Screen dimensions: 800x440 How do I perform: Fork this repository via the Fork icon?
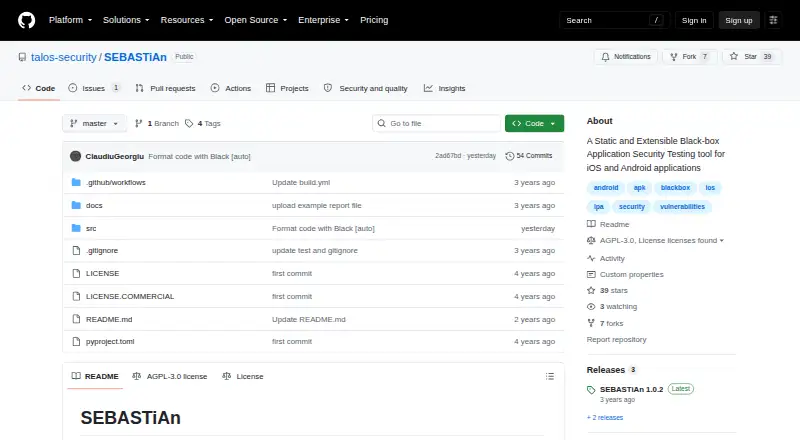(x=674, y=57)
